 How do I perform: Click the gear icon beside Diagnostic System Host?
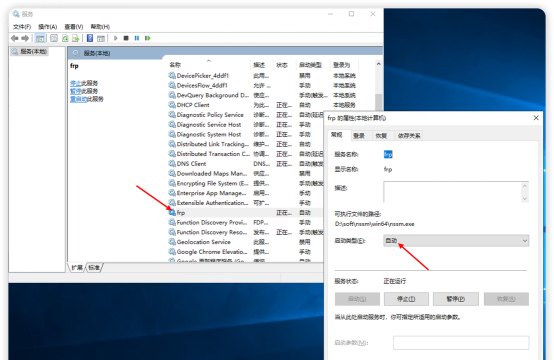click(x=172, y=134)
